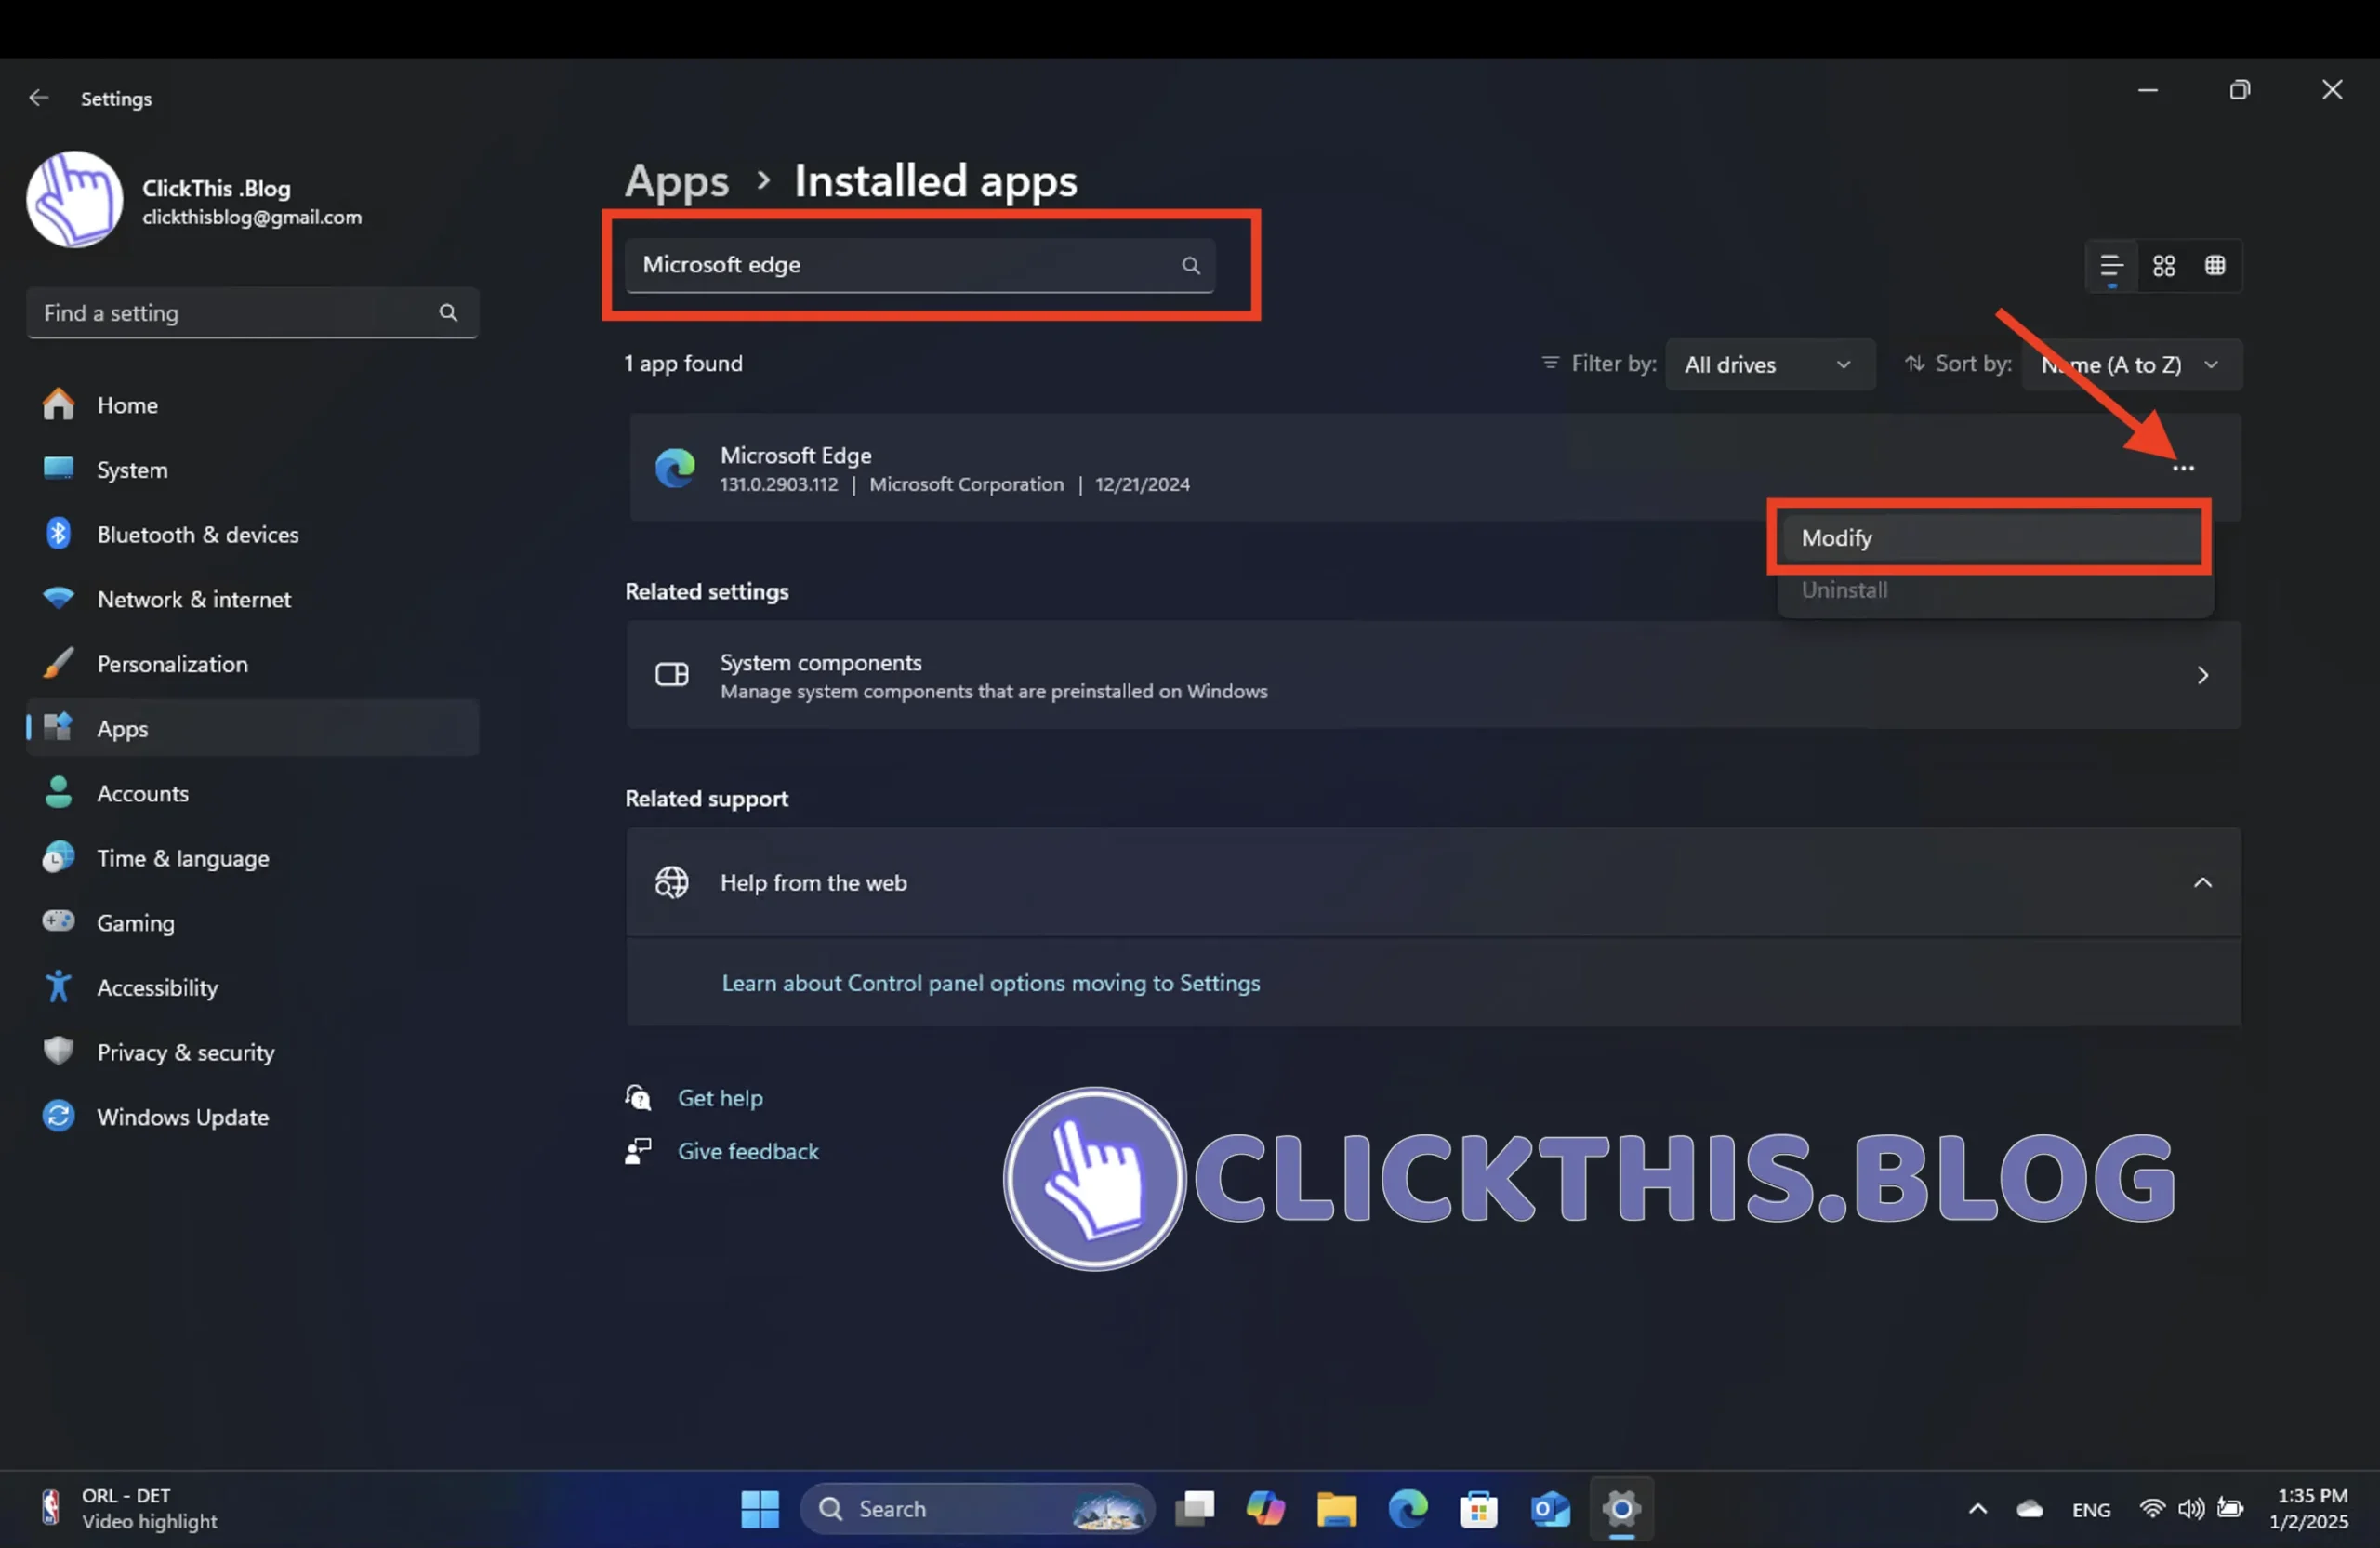This screenshot has height=1548, width=2380.
Task: Click the volume speaker tray icon
Action: click(2191, 1509)
